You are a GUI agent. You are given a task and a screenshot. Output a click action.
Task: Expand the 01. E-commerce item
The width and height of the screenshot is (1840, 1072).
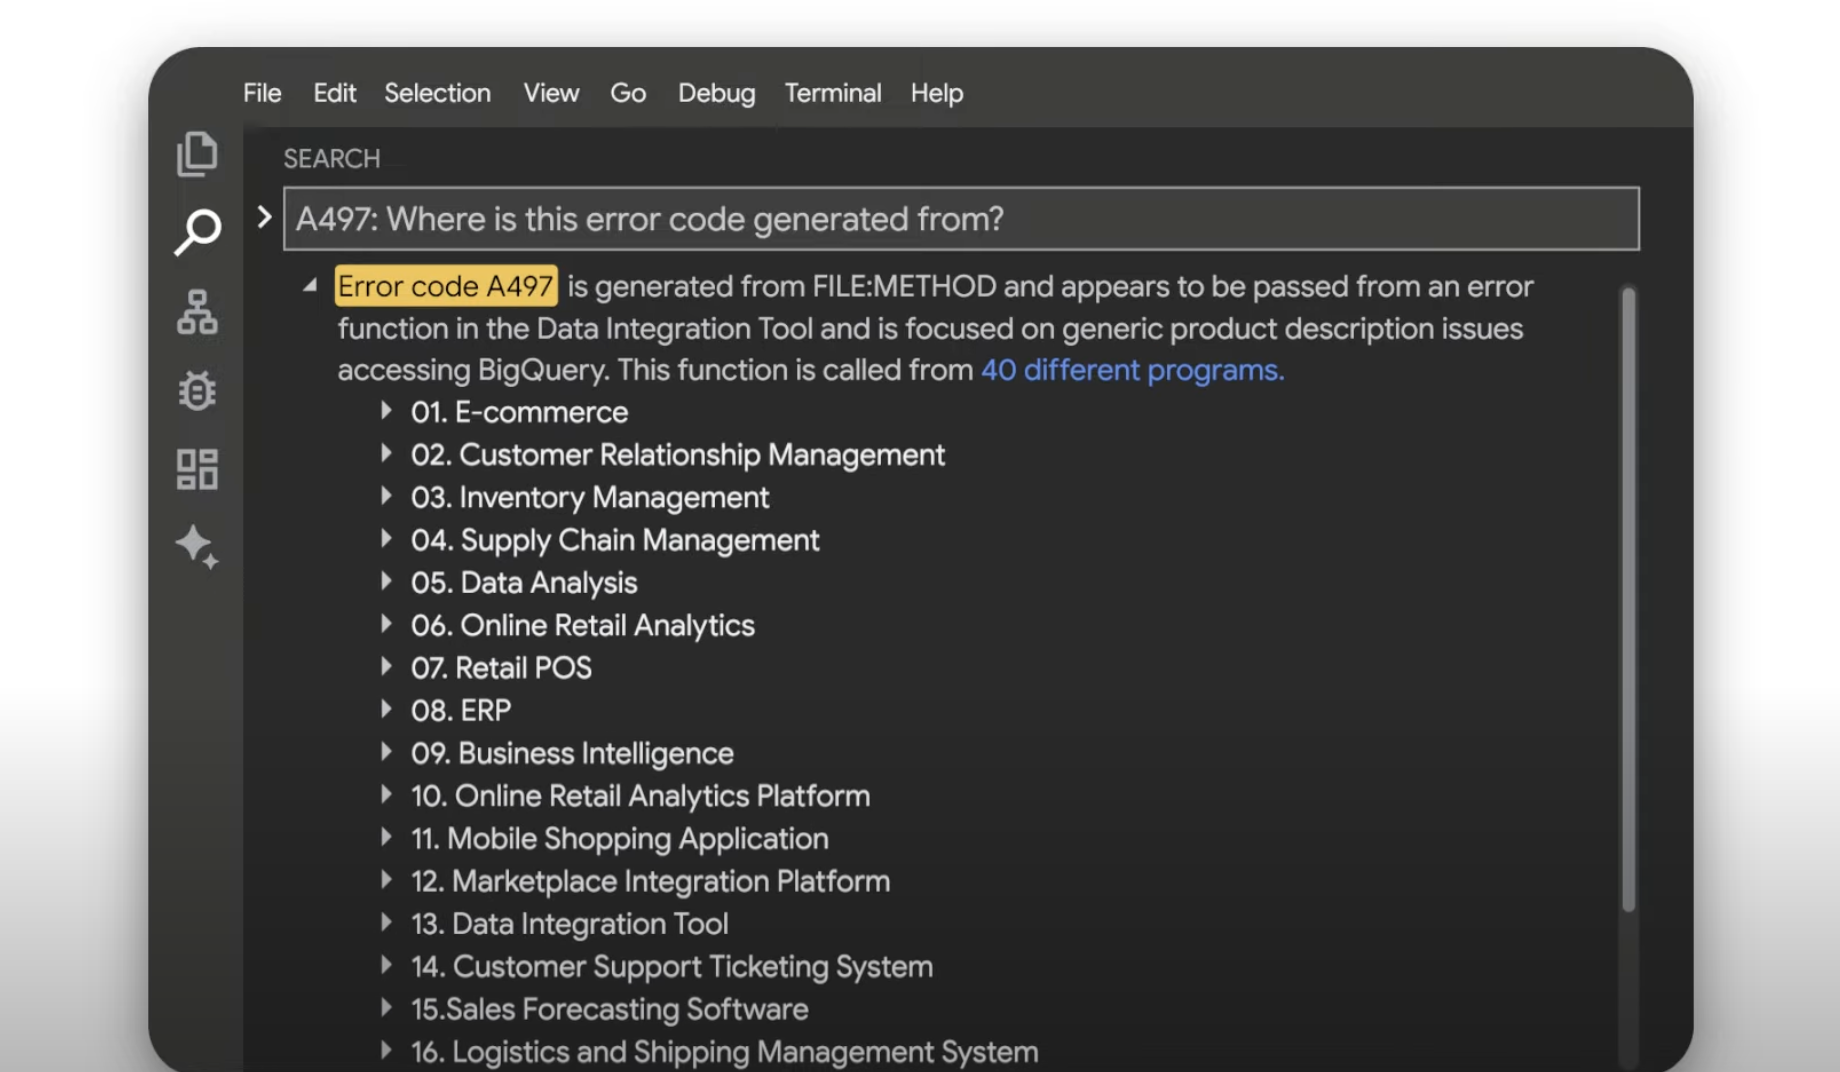(x=386, y=411)
